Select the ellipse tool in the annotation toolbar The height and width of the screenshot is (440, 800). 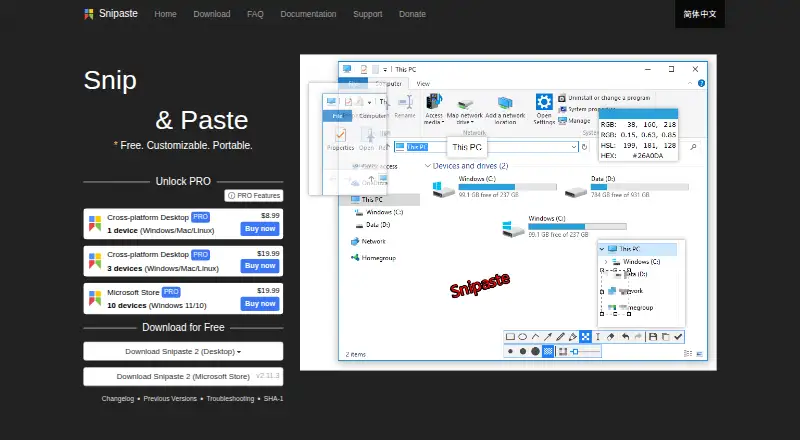coord(522,337)
